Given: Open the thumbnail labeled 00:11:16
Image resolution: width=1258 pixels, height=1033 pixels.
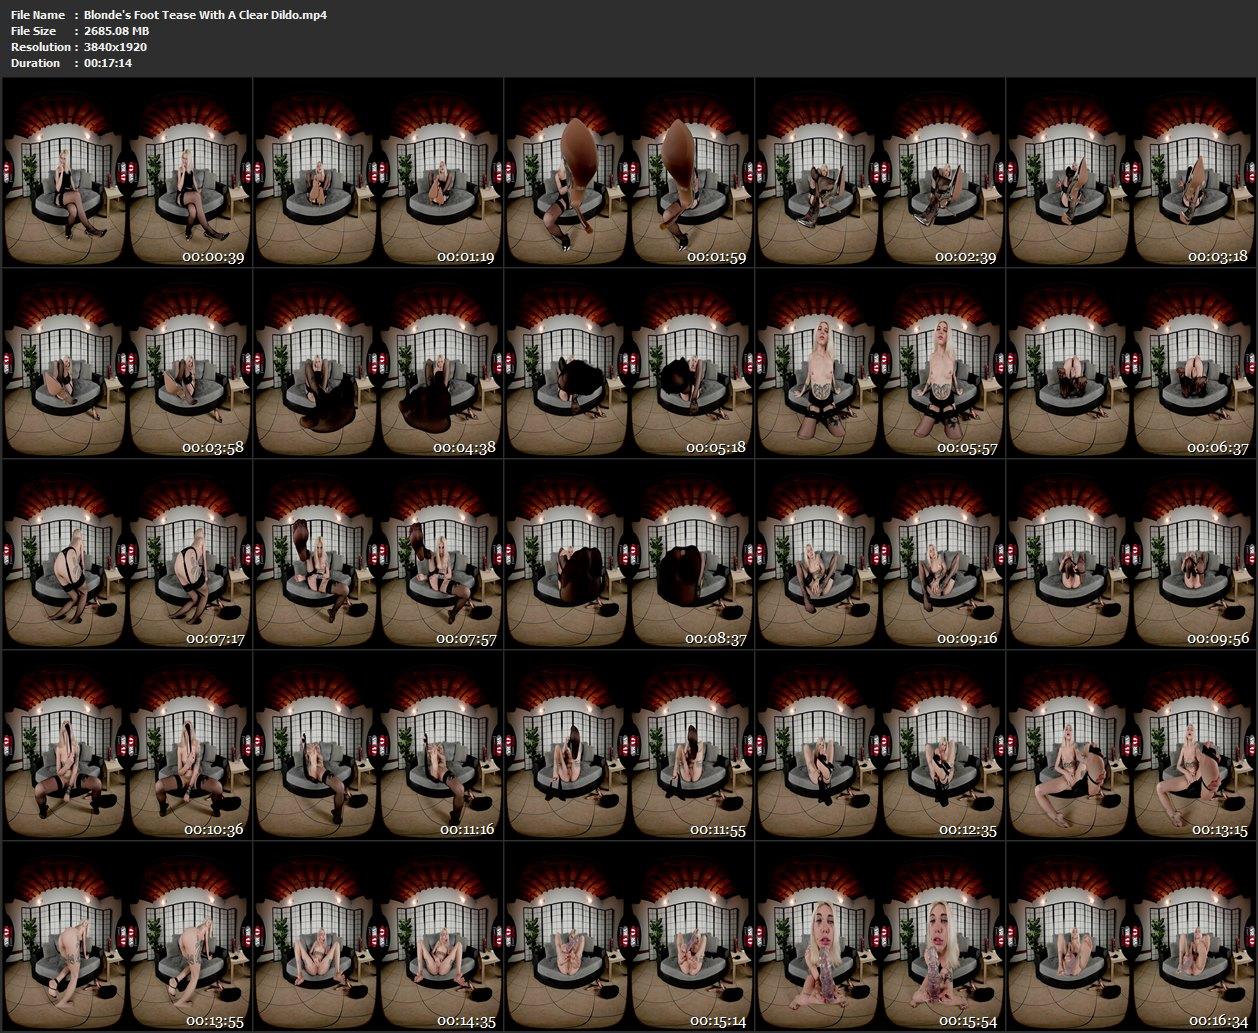Looking at the screenshot, I should [x=378, y=746].
